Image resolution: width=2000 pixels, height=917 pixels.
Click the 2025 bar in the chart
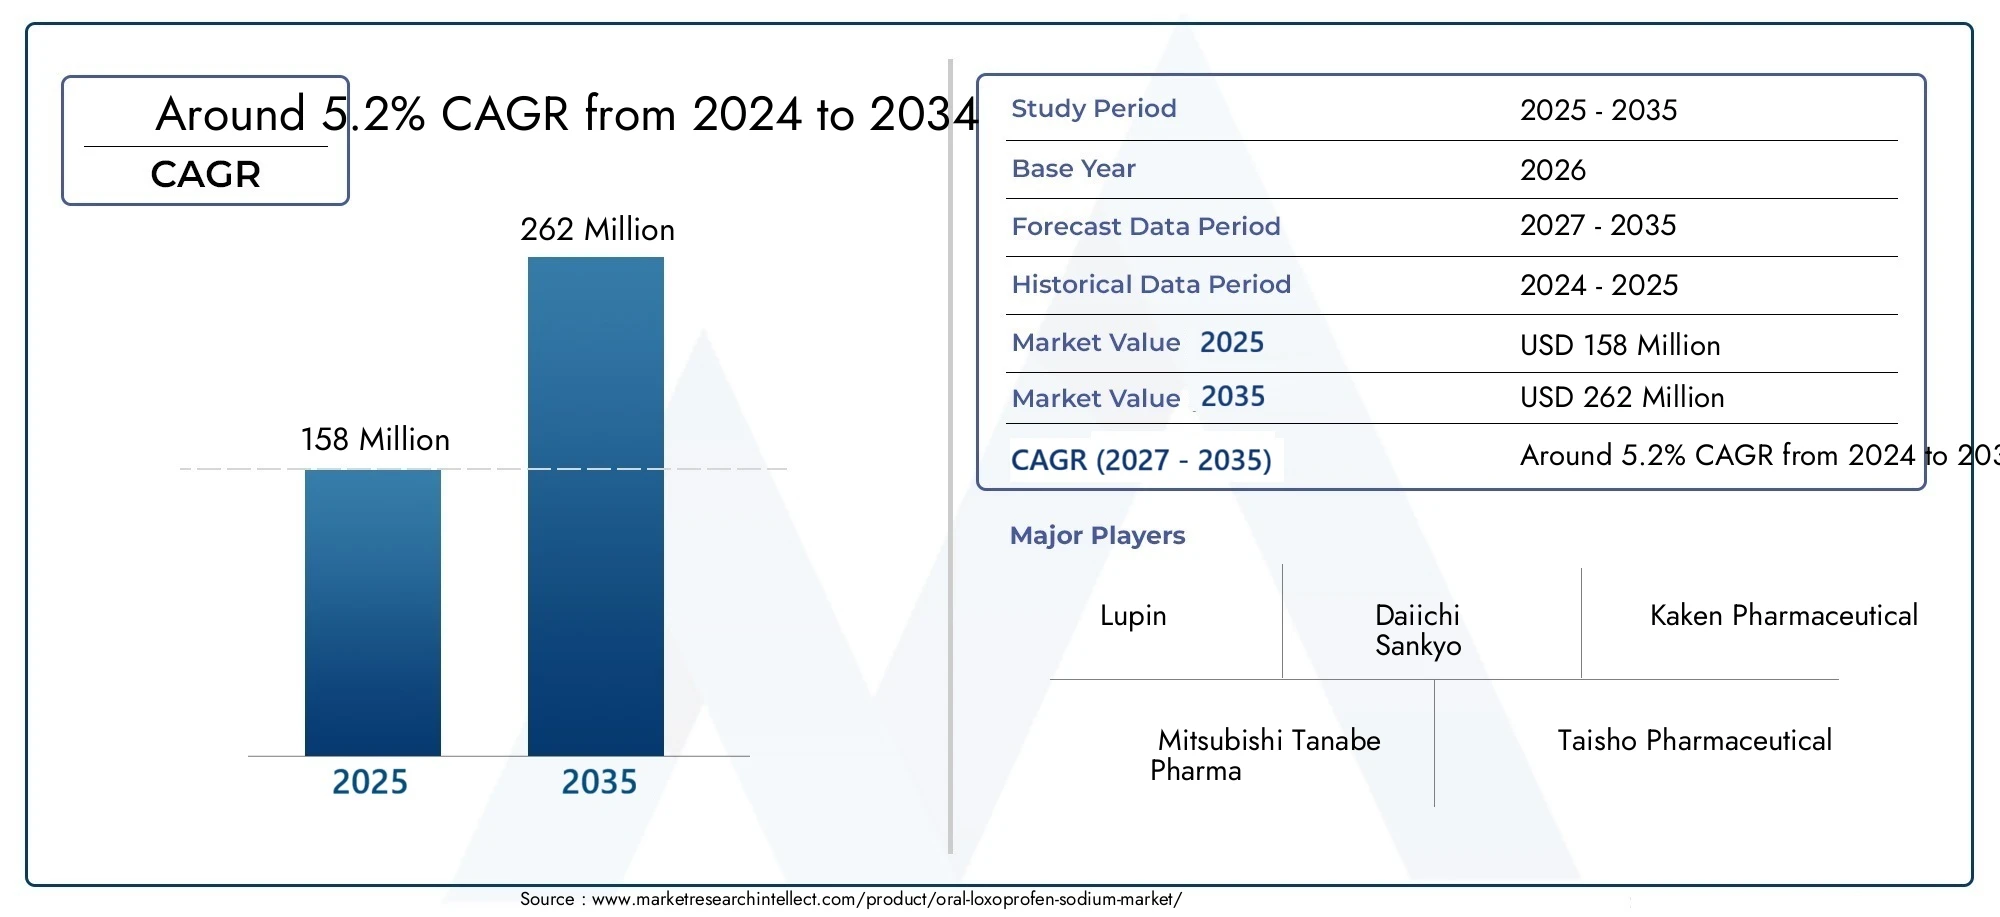[x=373, y=612]
